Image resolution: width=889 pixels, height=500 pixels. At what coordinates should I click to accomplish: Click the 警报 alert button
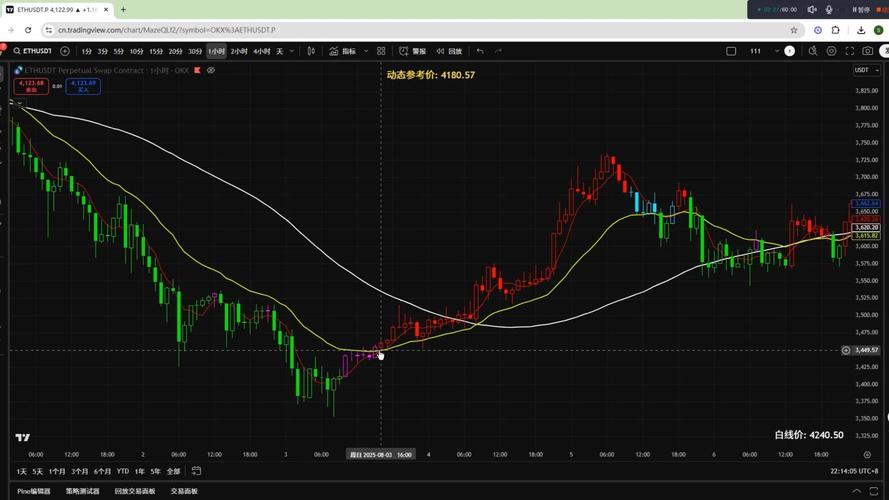point(412,51)
